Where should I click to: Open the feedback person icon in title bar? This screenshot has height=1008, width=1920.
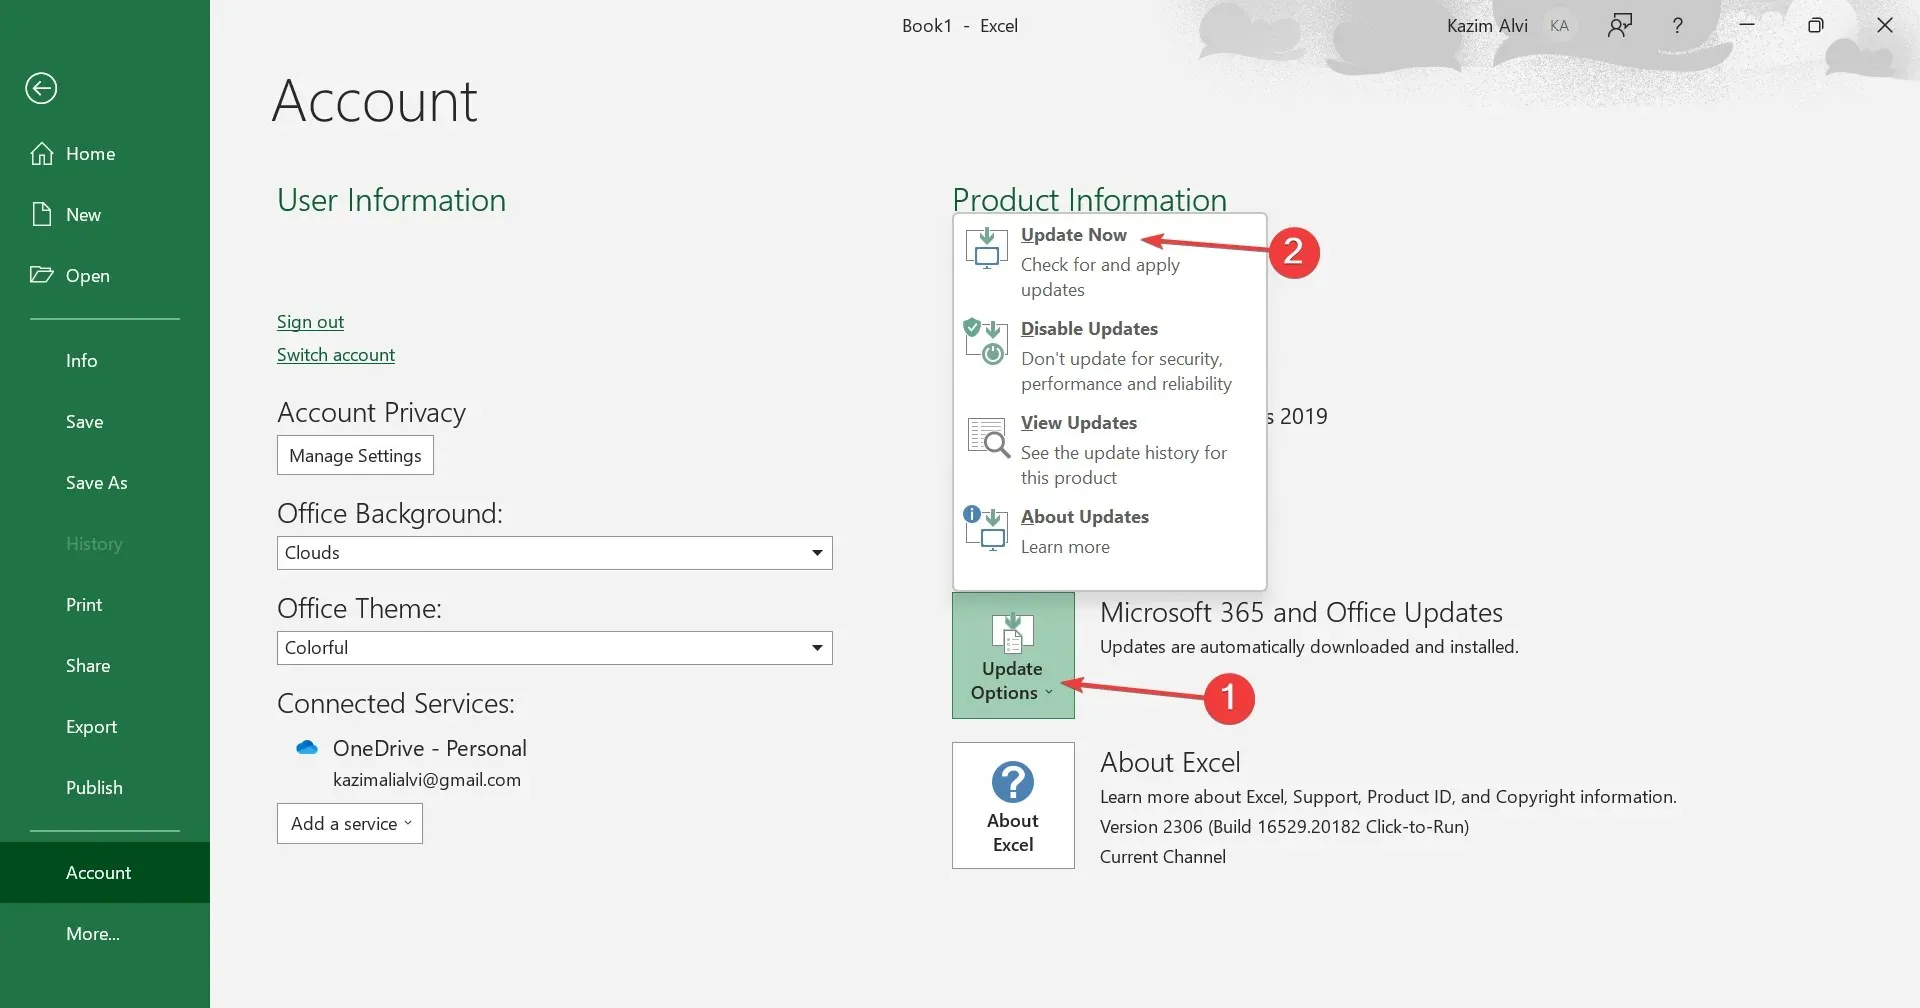click(x=1620, y=26)
